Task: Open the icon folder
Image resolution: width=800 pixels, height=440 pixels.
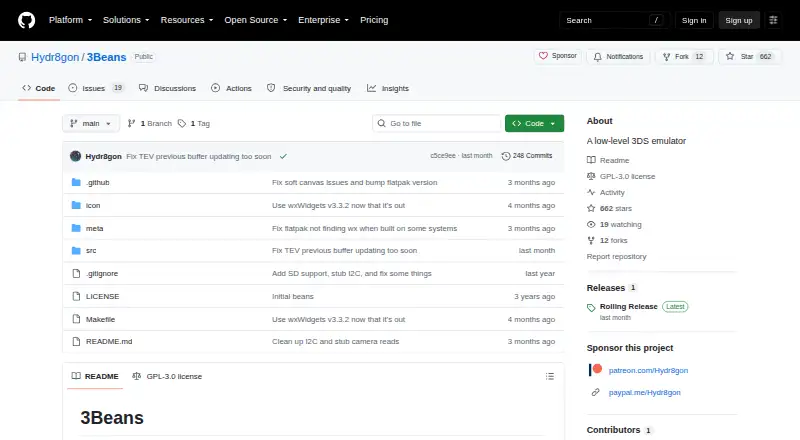Action: (93, 205)
